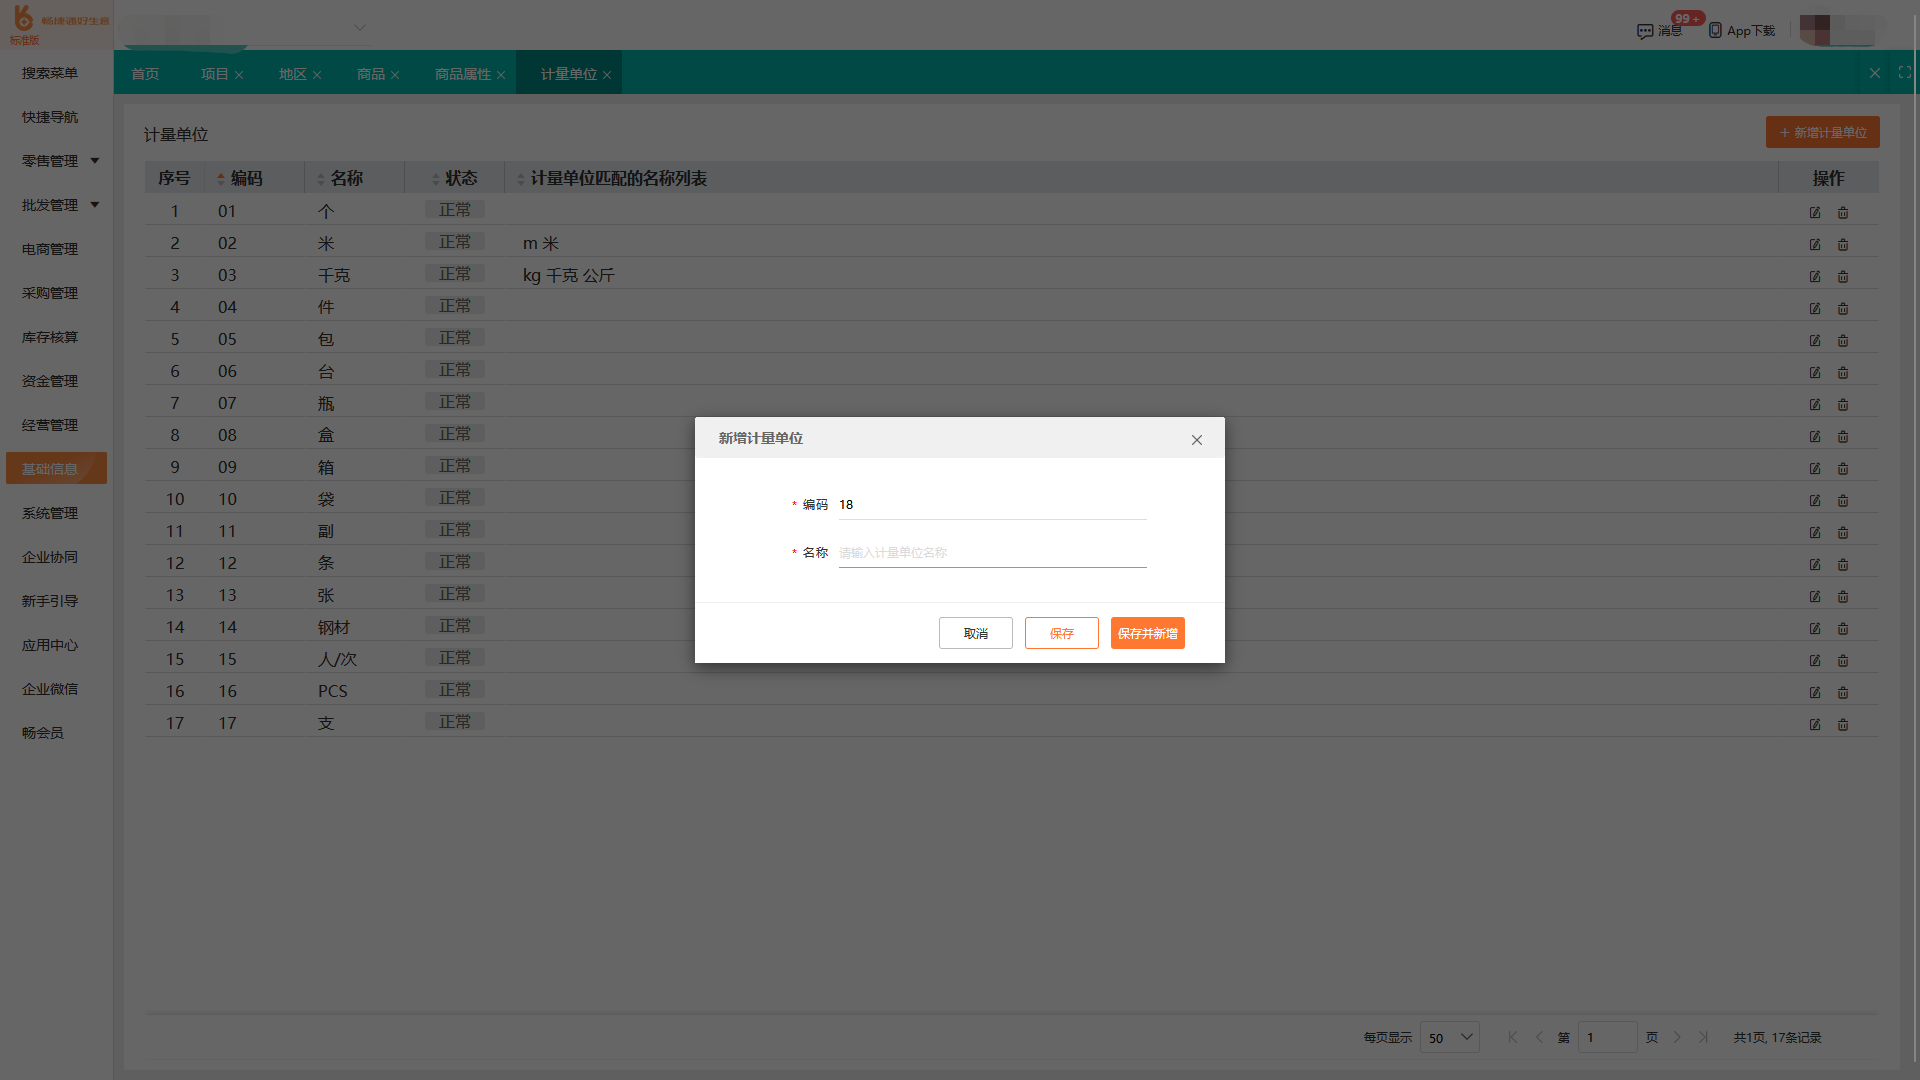Click 保存 button in dialog

tap(1062, 633)
